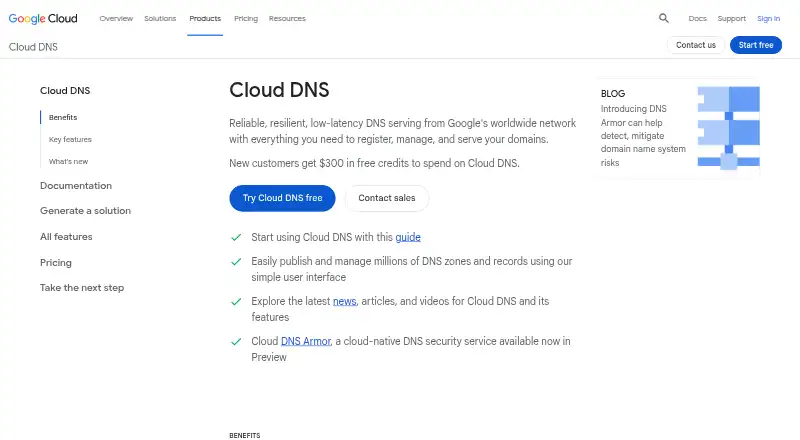The image size is (800, 440).
Task: Click the $300 free credits sentence
Action: (x=374, y=163)
